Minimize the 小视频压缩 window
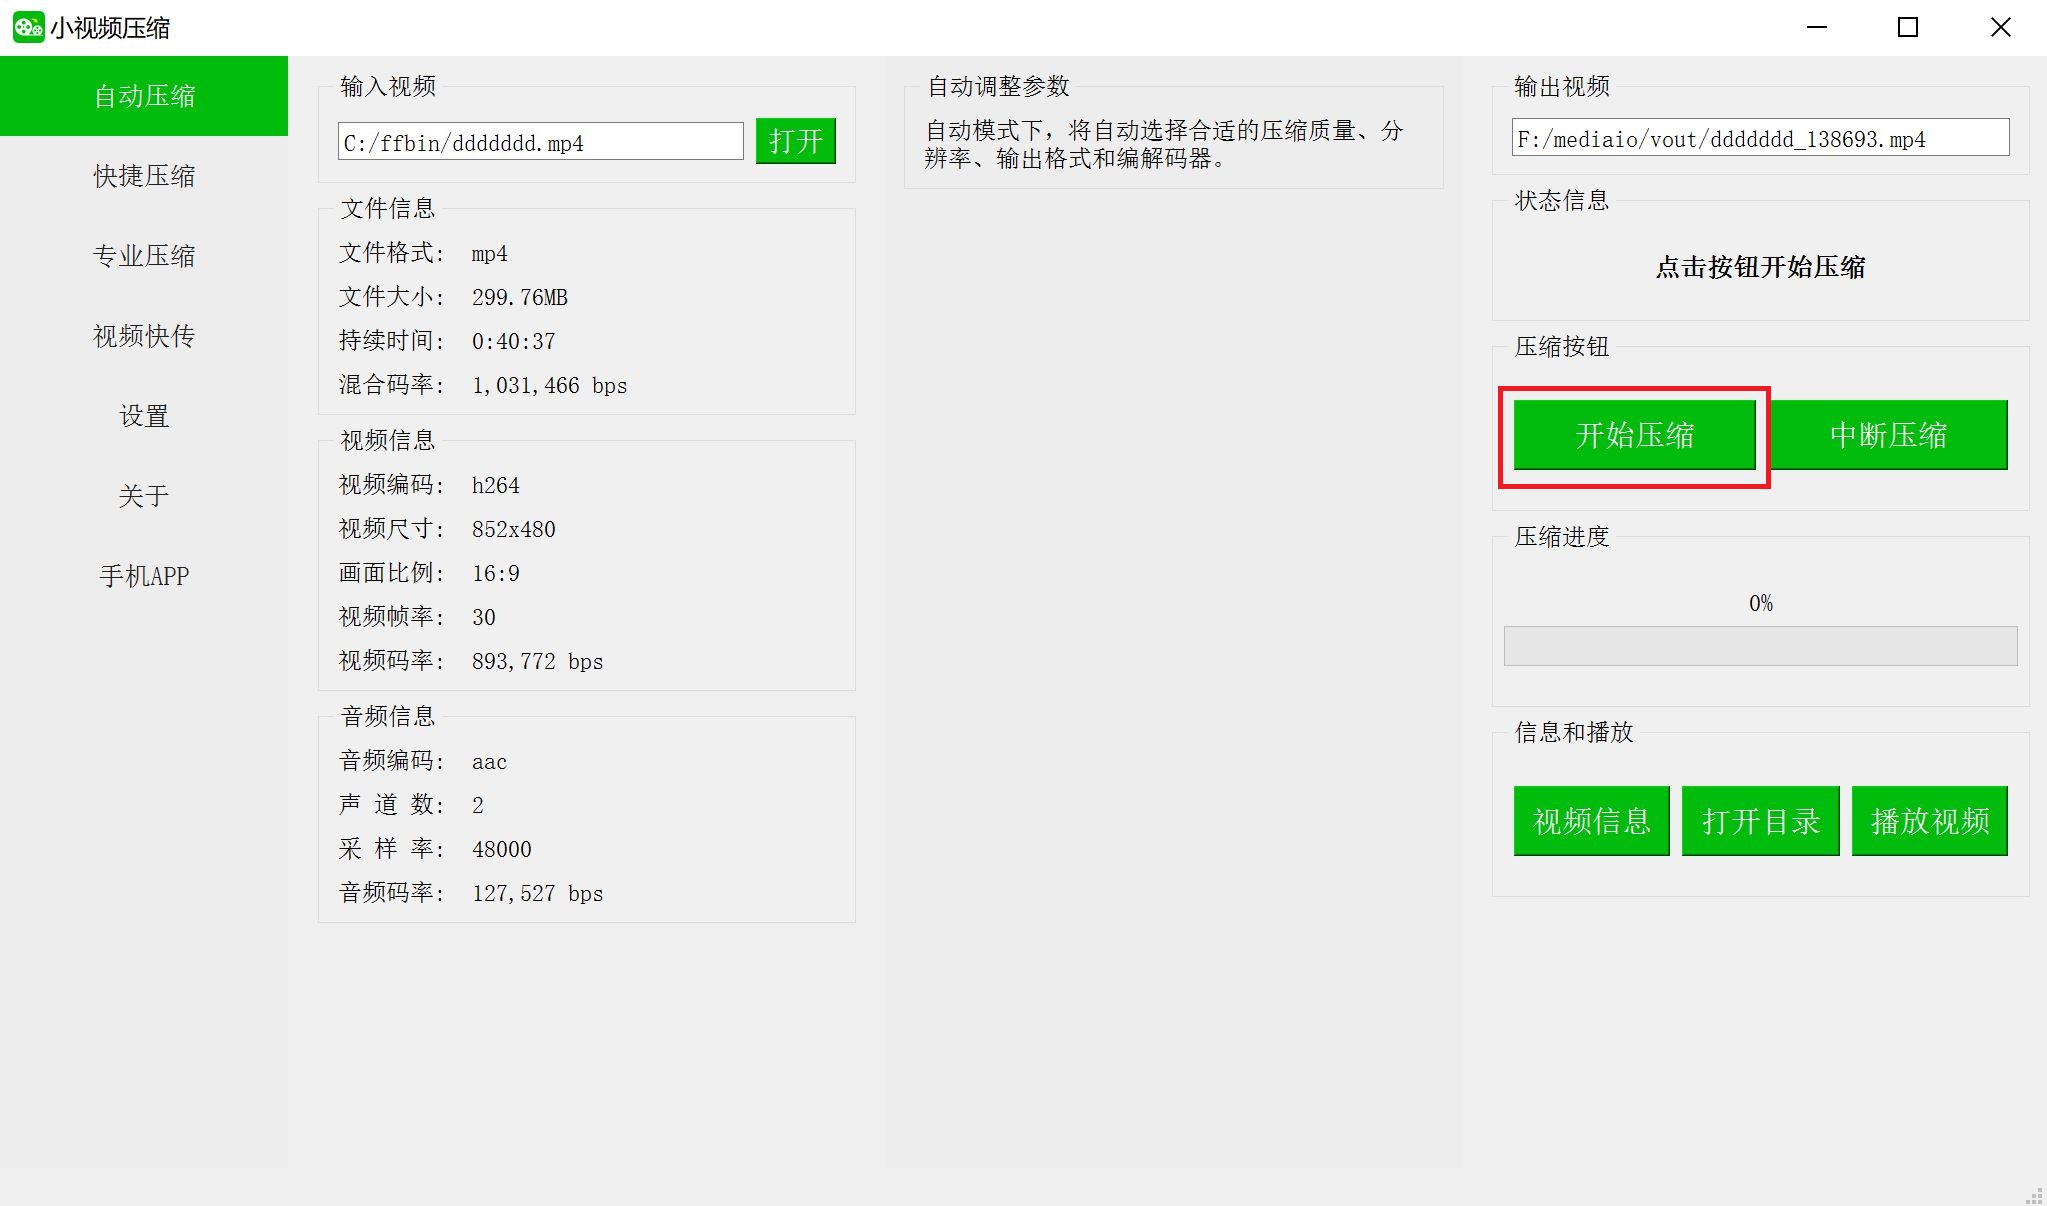2047x1206 pixels. point(1815,27)
